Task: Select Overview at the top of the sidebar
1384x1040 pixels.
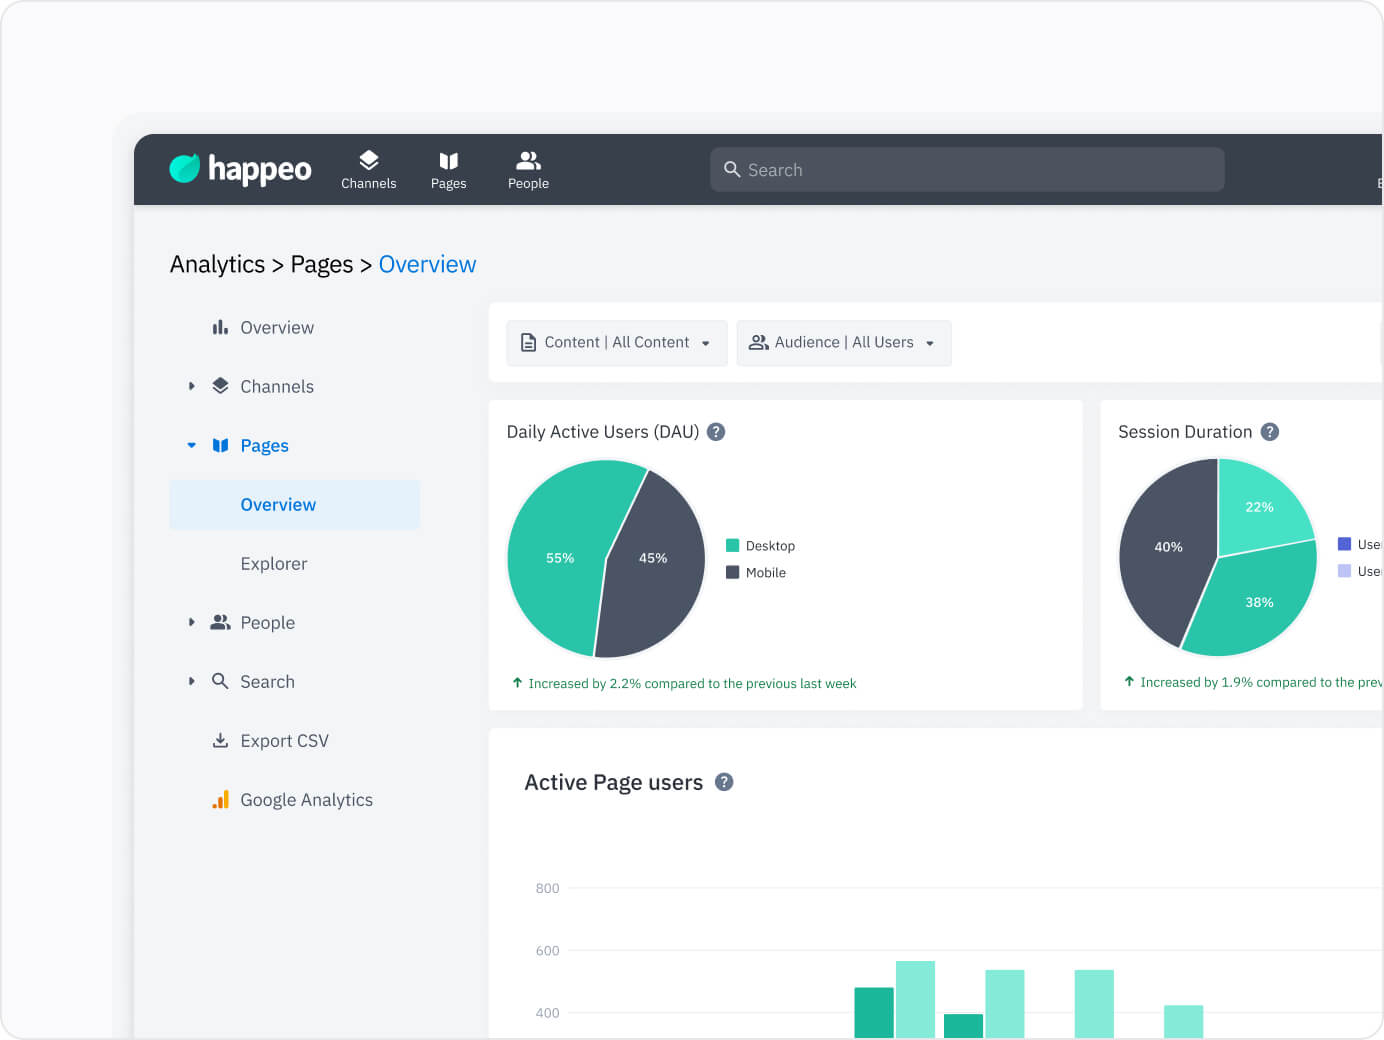Action: point(276,327)
